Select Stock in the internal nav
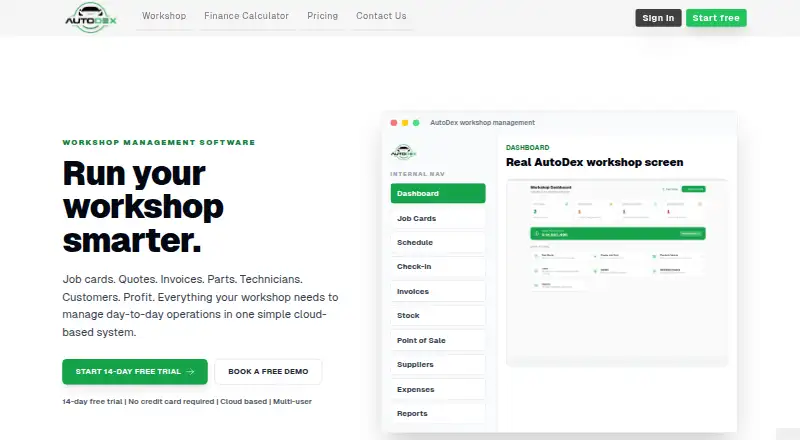This screenshot has width=800, height=440. pos(438,315)
